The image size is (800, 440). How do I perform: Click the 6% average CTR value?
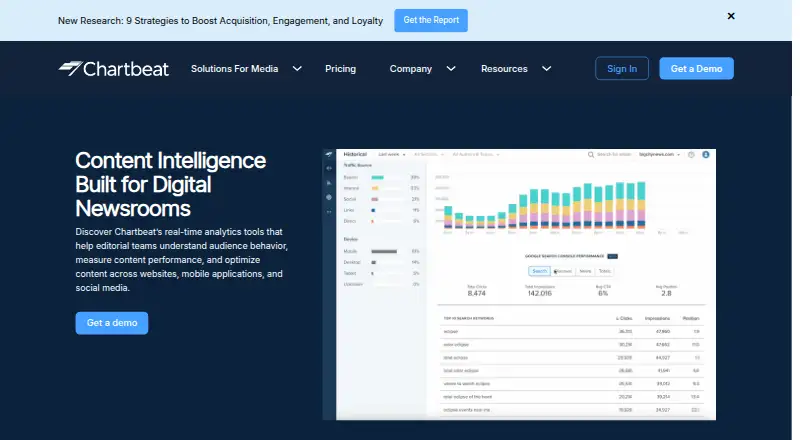click(603, 294)
